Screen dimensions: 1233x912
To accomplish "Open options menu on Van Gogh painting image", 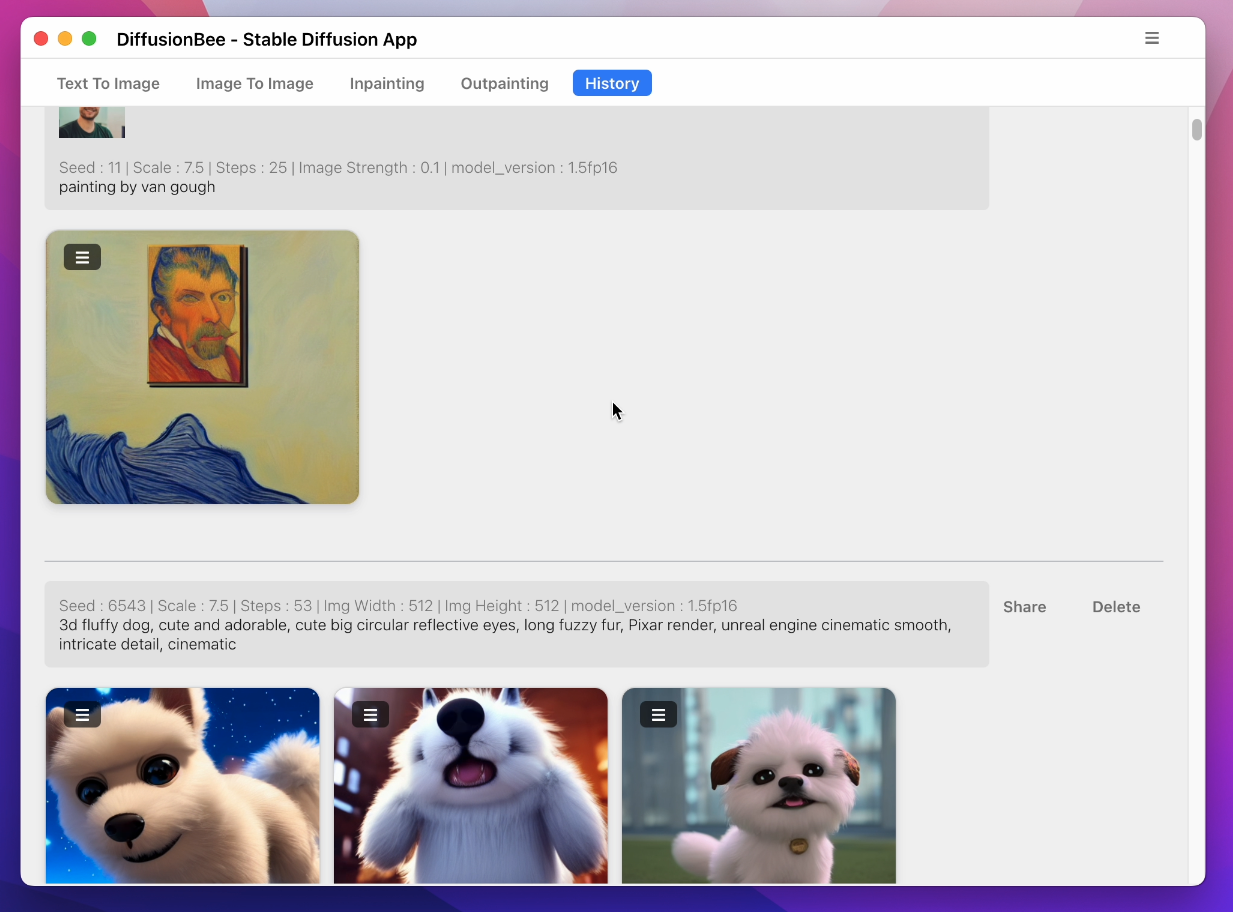I will (82, 257).
